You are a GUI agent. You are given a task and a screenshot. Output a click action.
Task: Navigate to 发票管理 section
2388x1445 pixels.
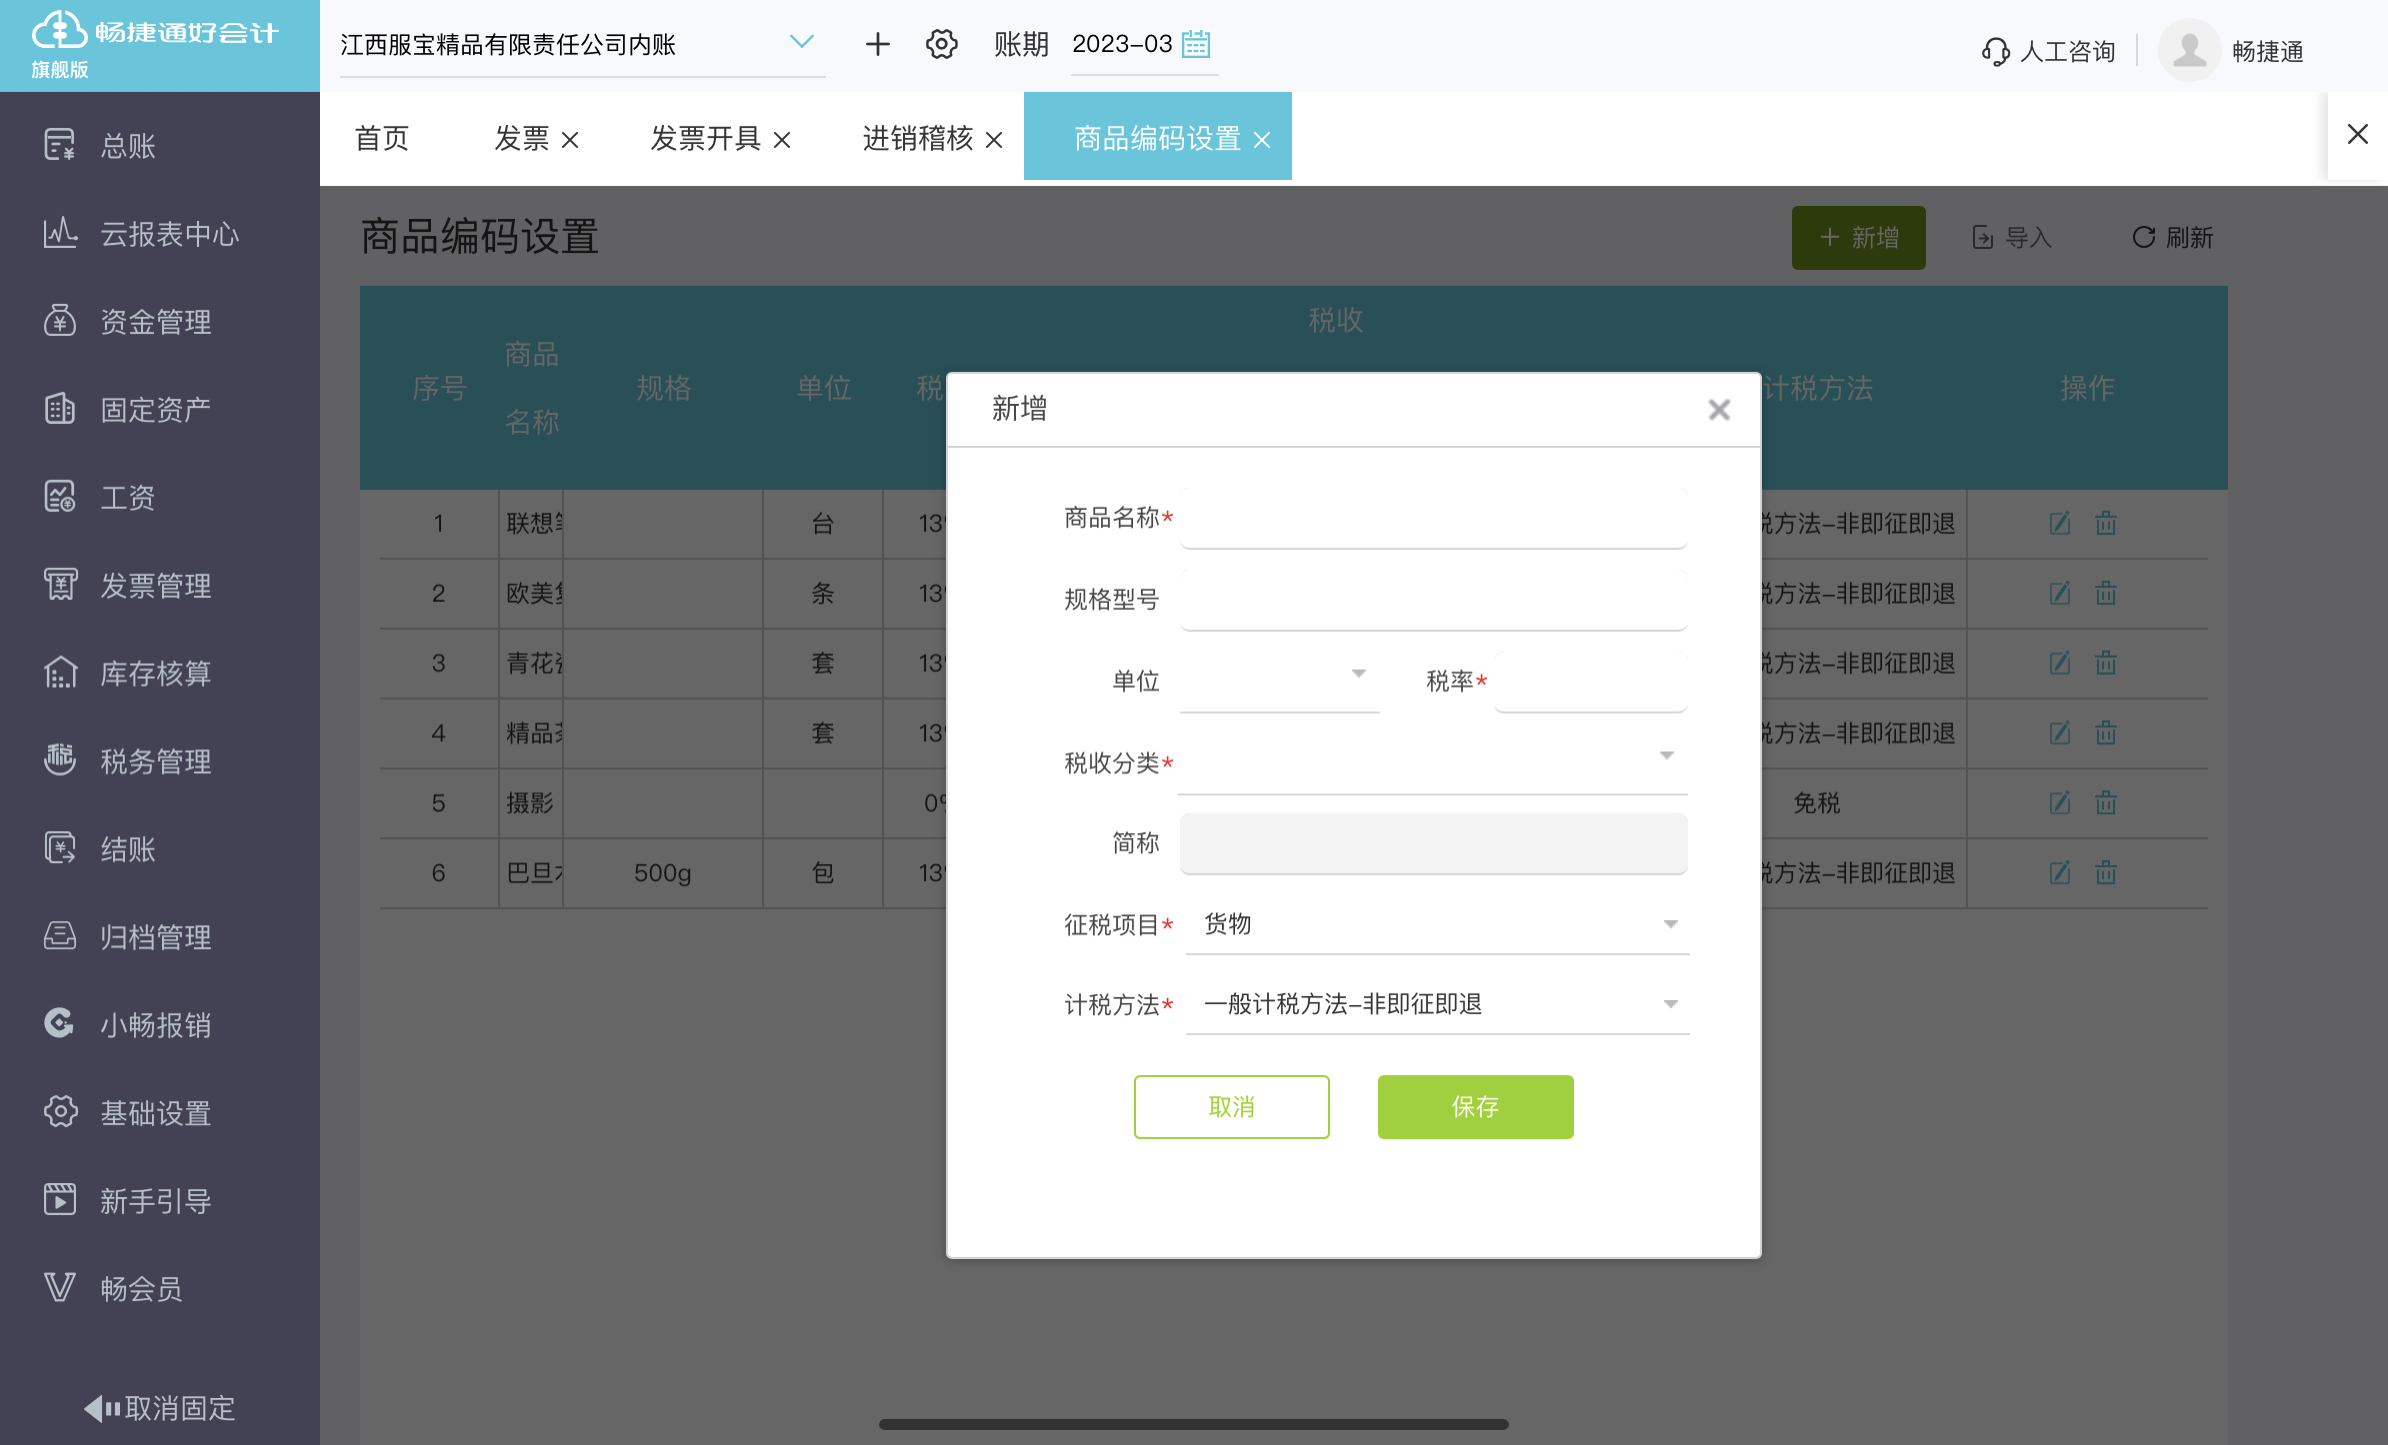pyautogui.click(x=157, y=585)
